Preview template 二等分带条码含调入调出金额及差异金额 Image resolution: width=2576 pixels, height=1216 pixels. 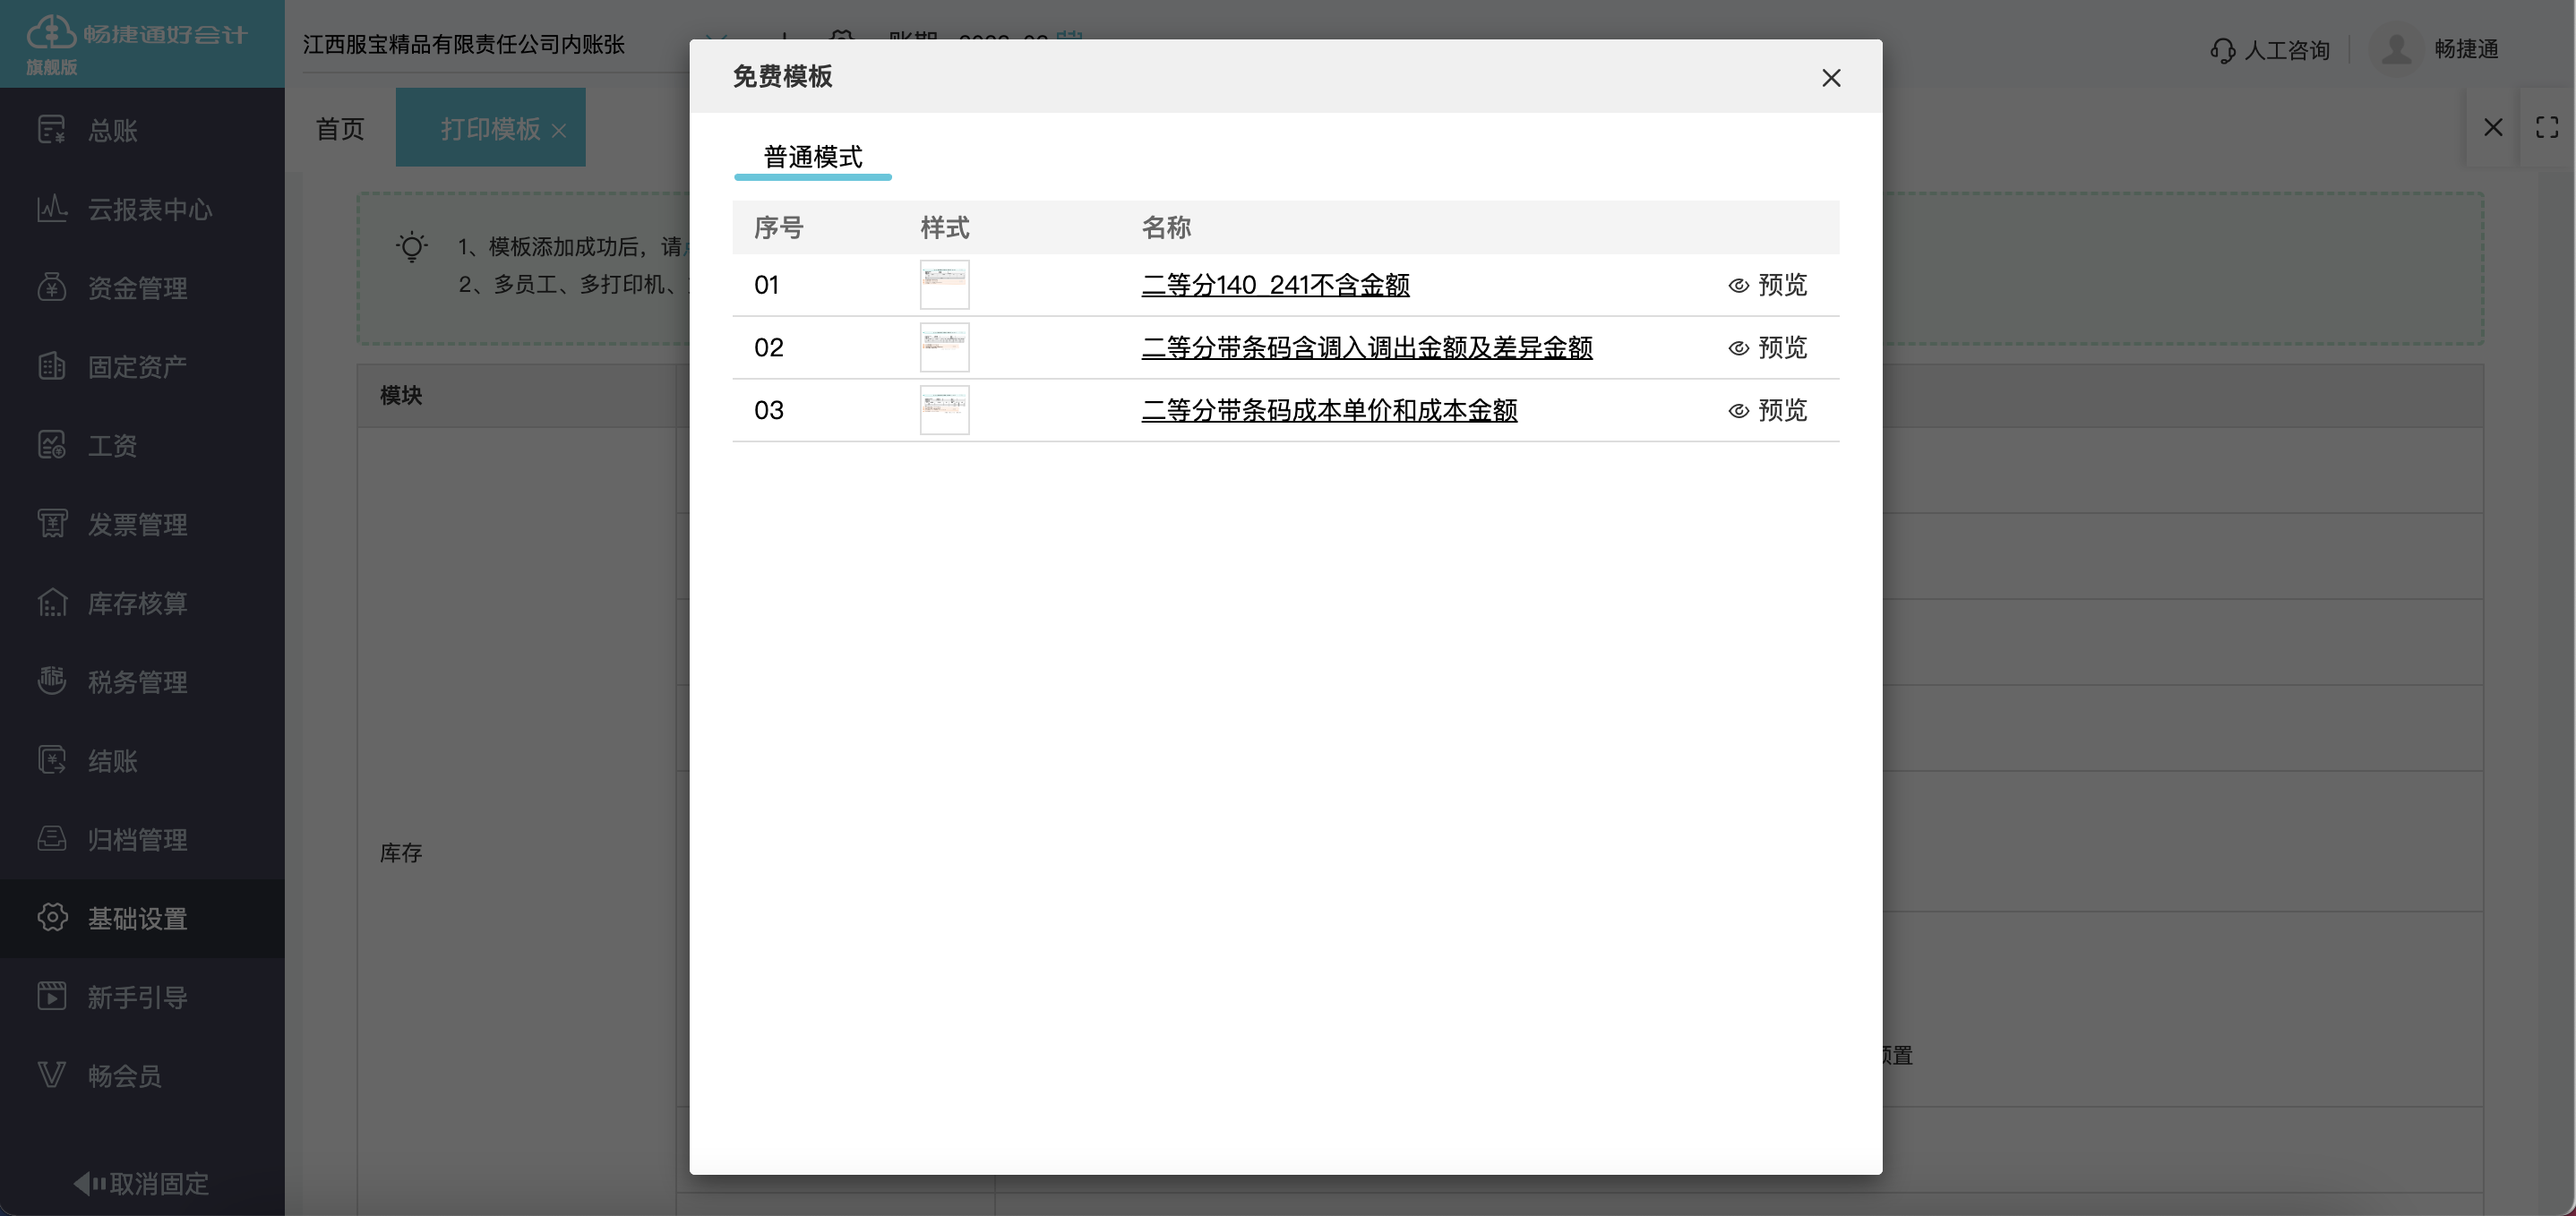coord(1766,347)
